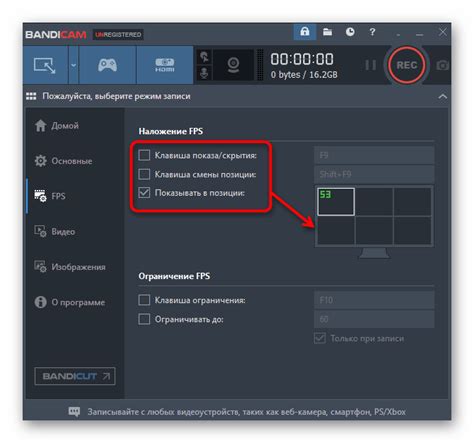Choose HDMI device recording mode
Viewport: 474px width, 443px height.
pos(165,65)
